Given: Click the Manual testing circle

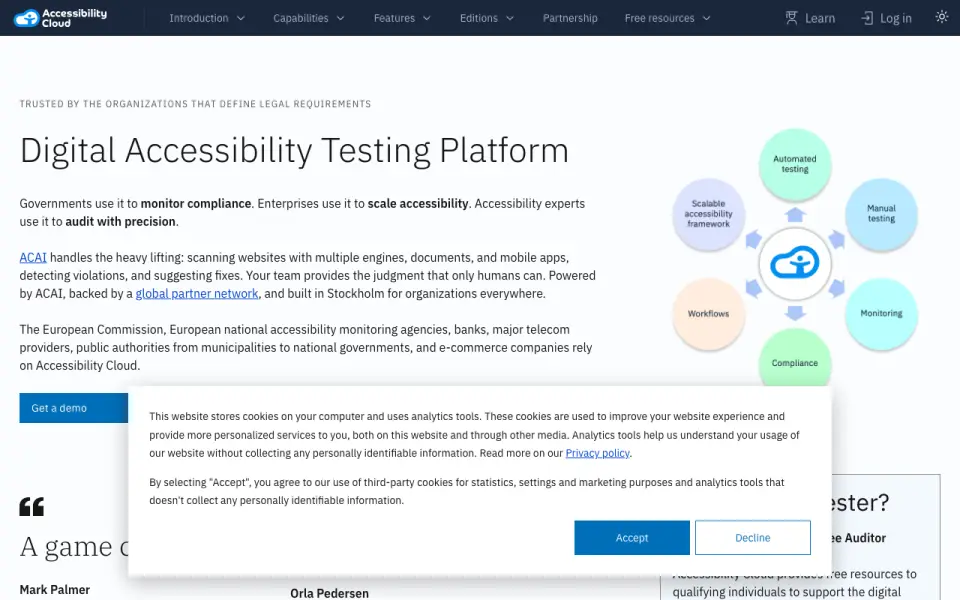Looking at the screenshot, I should click(x=881, y=214).
